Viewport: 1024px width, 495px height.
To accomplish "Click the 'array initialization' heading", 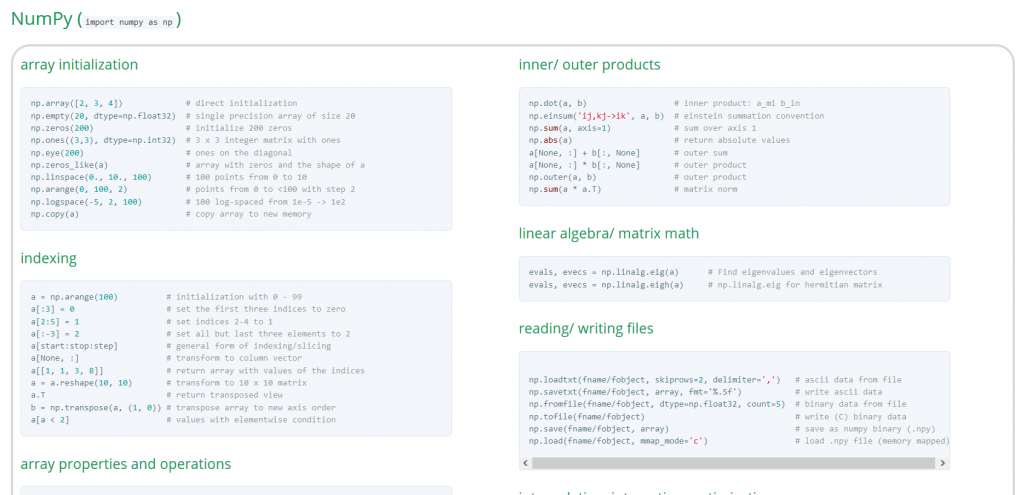I will pyautogui.click(x=79, y=65).
